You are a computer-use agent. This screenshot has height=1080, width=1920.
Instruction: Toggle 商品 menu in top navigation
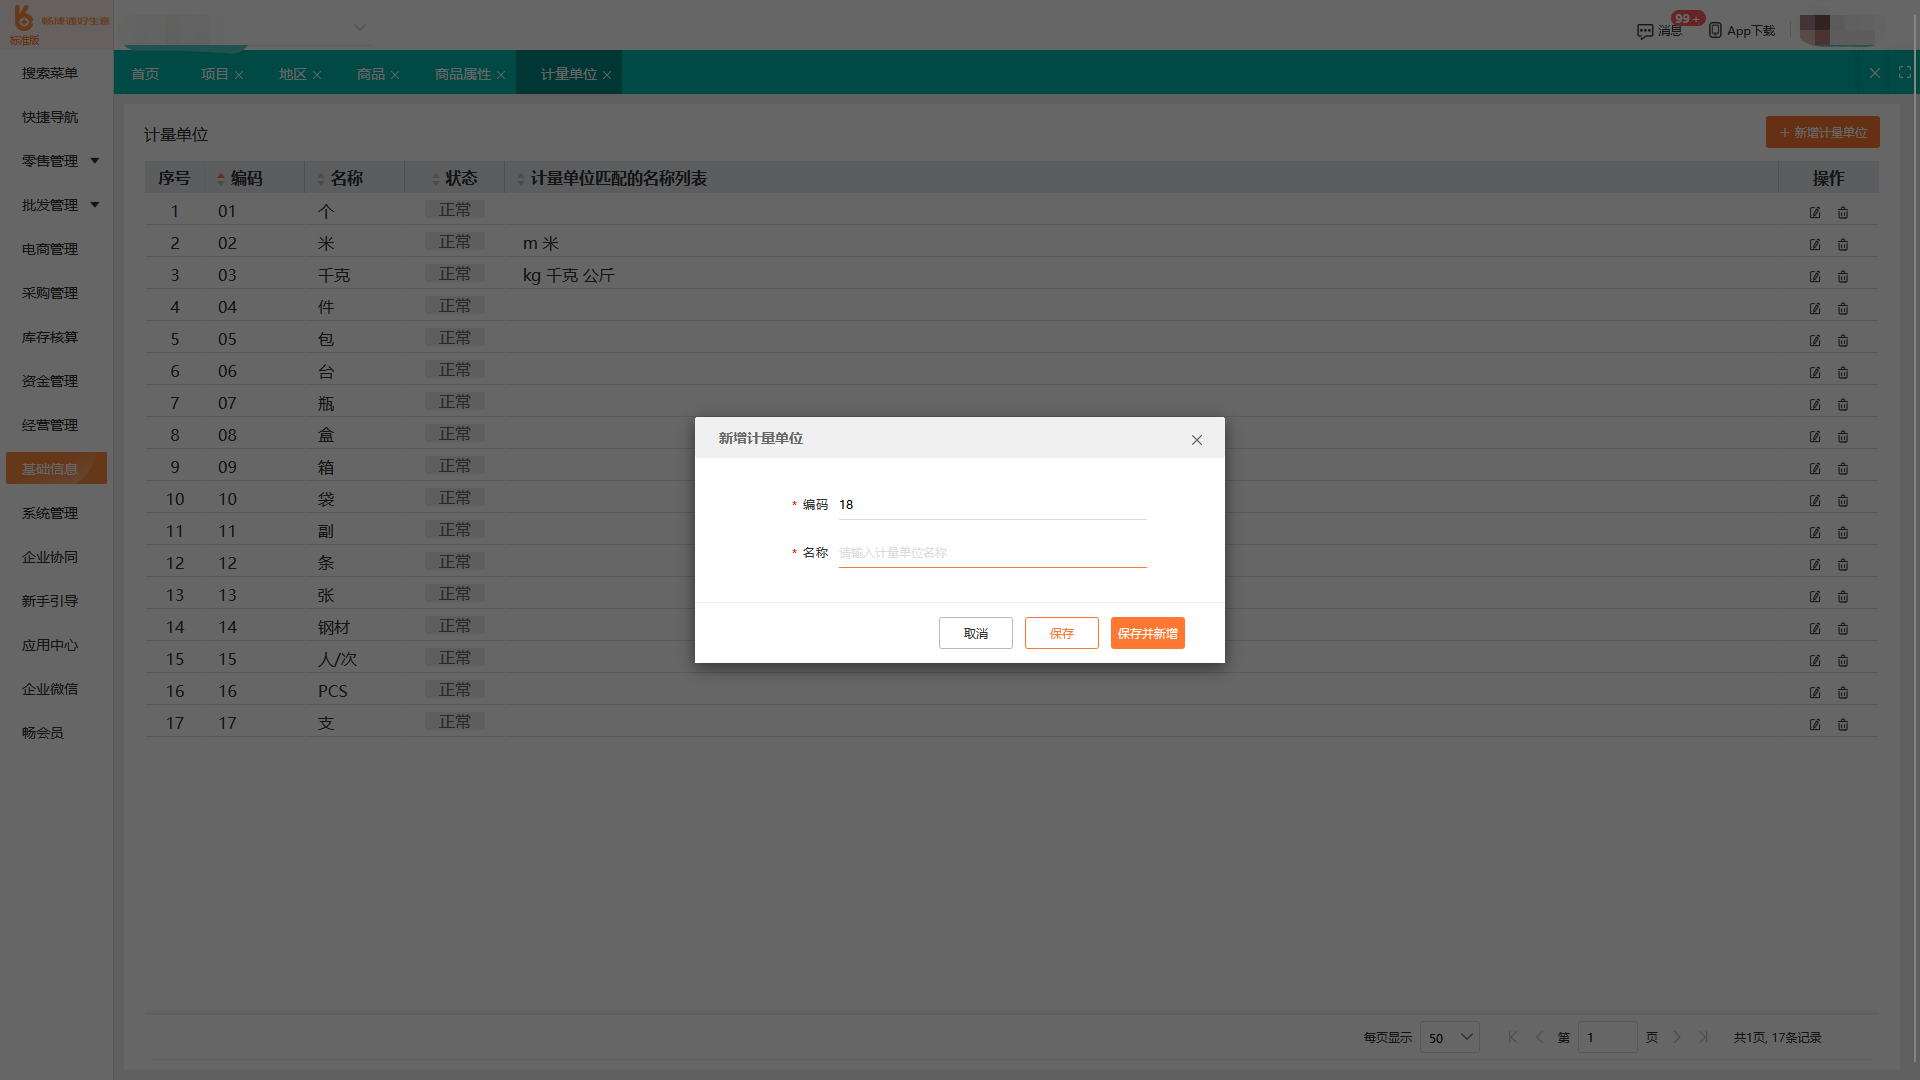click(x=373, y=74)
